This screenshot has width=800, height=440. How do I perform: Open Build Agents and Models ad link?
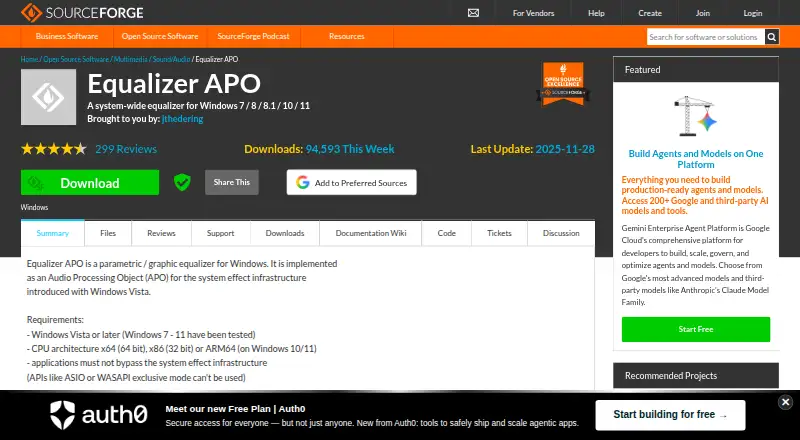pyautogui.click(x=695, y=159)
